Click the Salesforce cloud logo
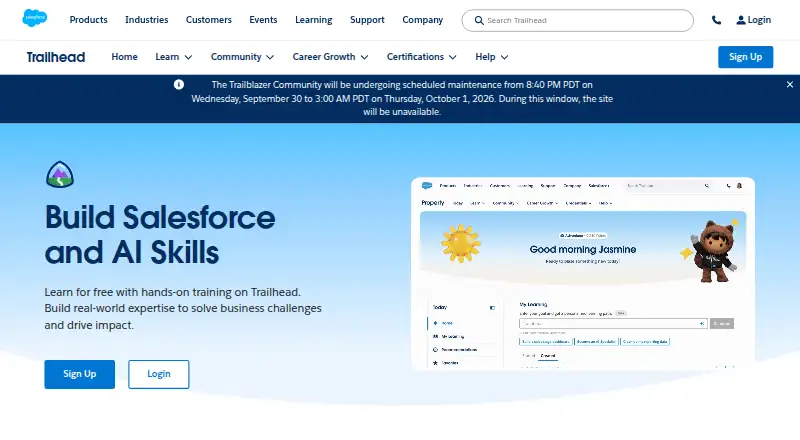 pyautogui.click(x=35, y=18)
